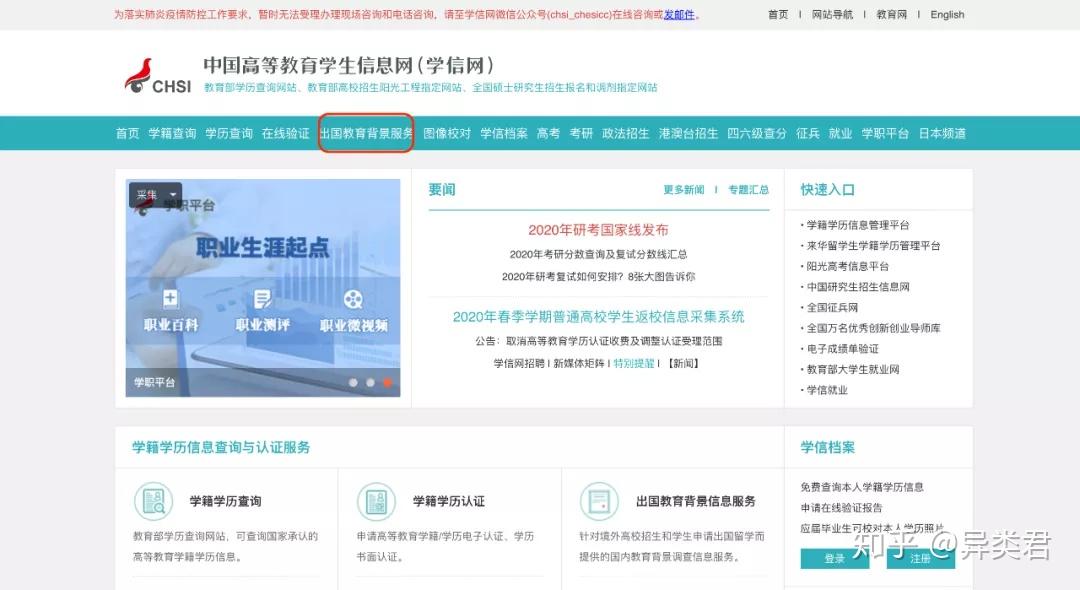Open 出国教育背景服务 in navigation bar
This screenshot has width=1080, height=590.
(x=366, y=133)
